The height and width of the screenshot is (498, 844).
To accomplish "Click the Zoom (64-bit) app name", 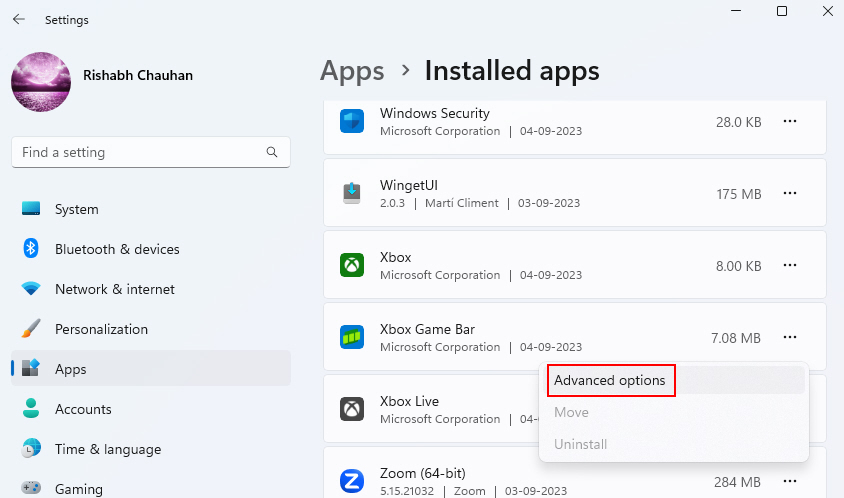I will pyautogui.click(x=423, y=473).
